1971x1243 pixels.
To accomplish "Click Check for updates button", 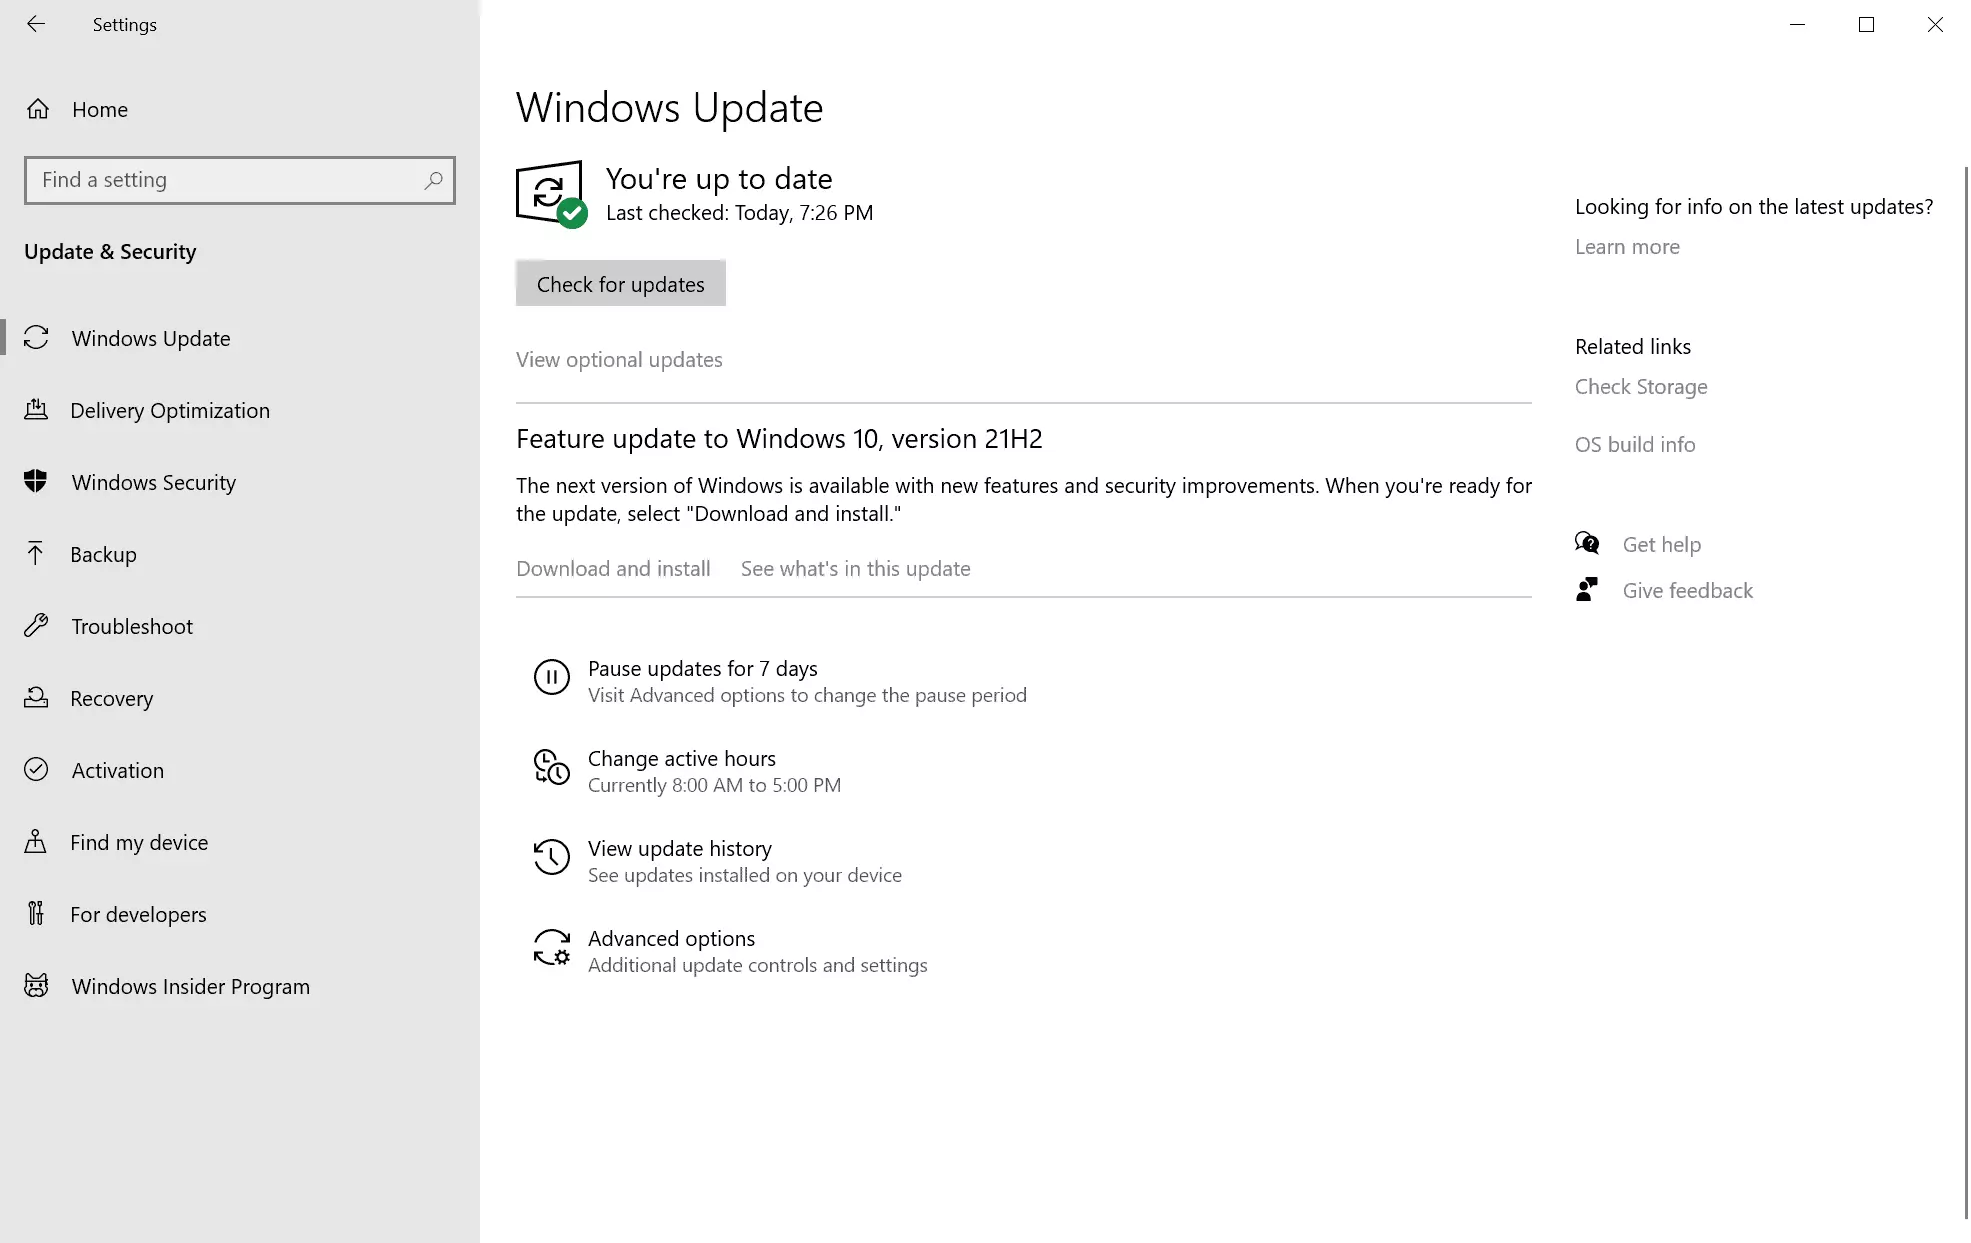I will [x=620, y=284].
